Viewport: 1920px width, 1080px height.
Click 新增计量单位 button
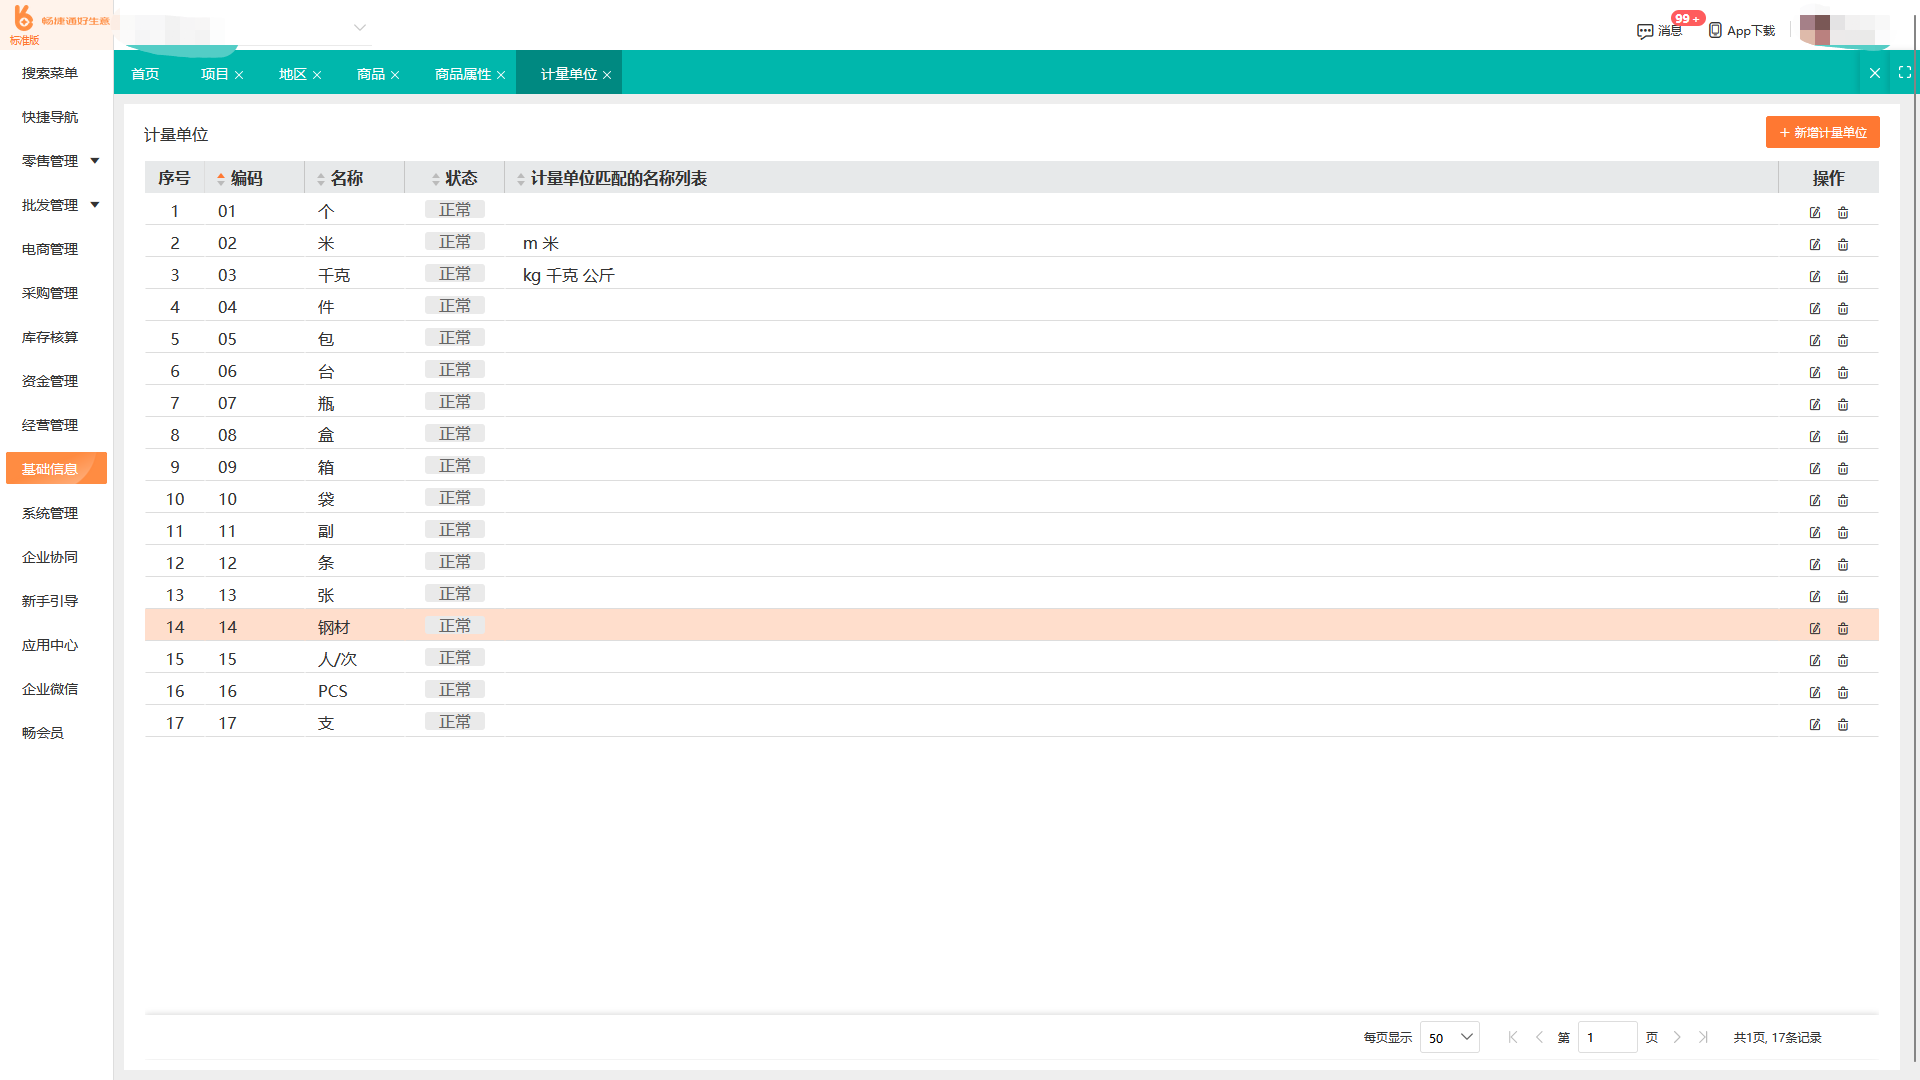click(1821, 132)
